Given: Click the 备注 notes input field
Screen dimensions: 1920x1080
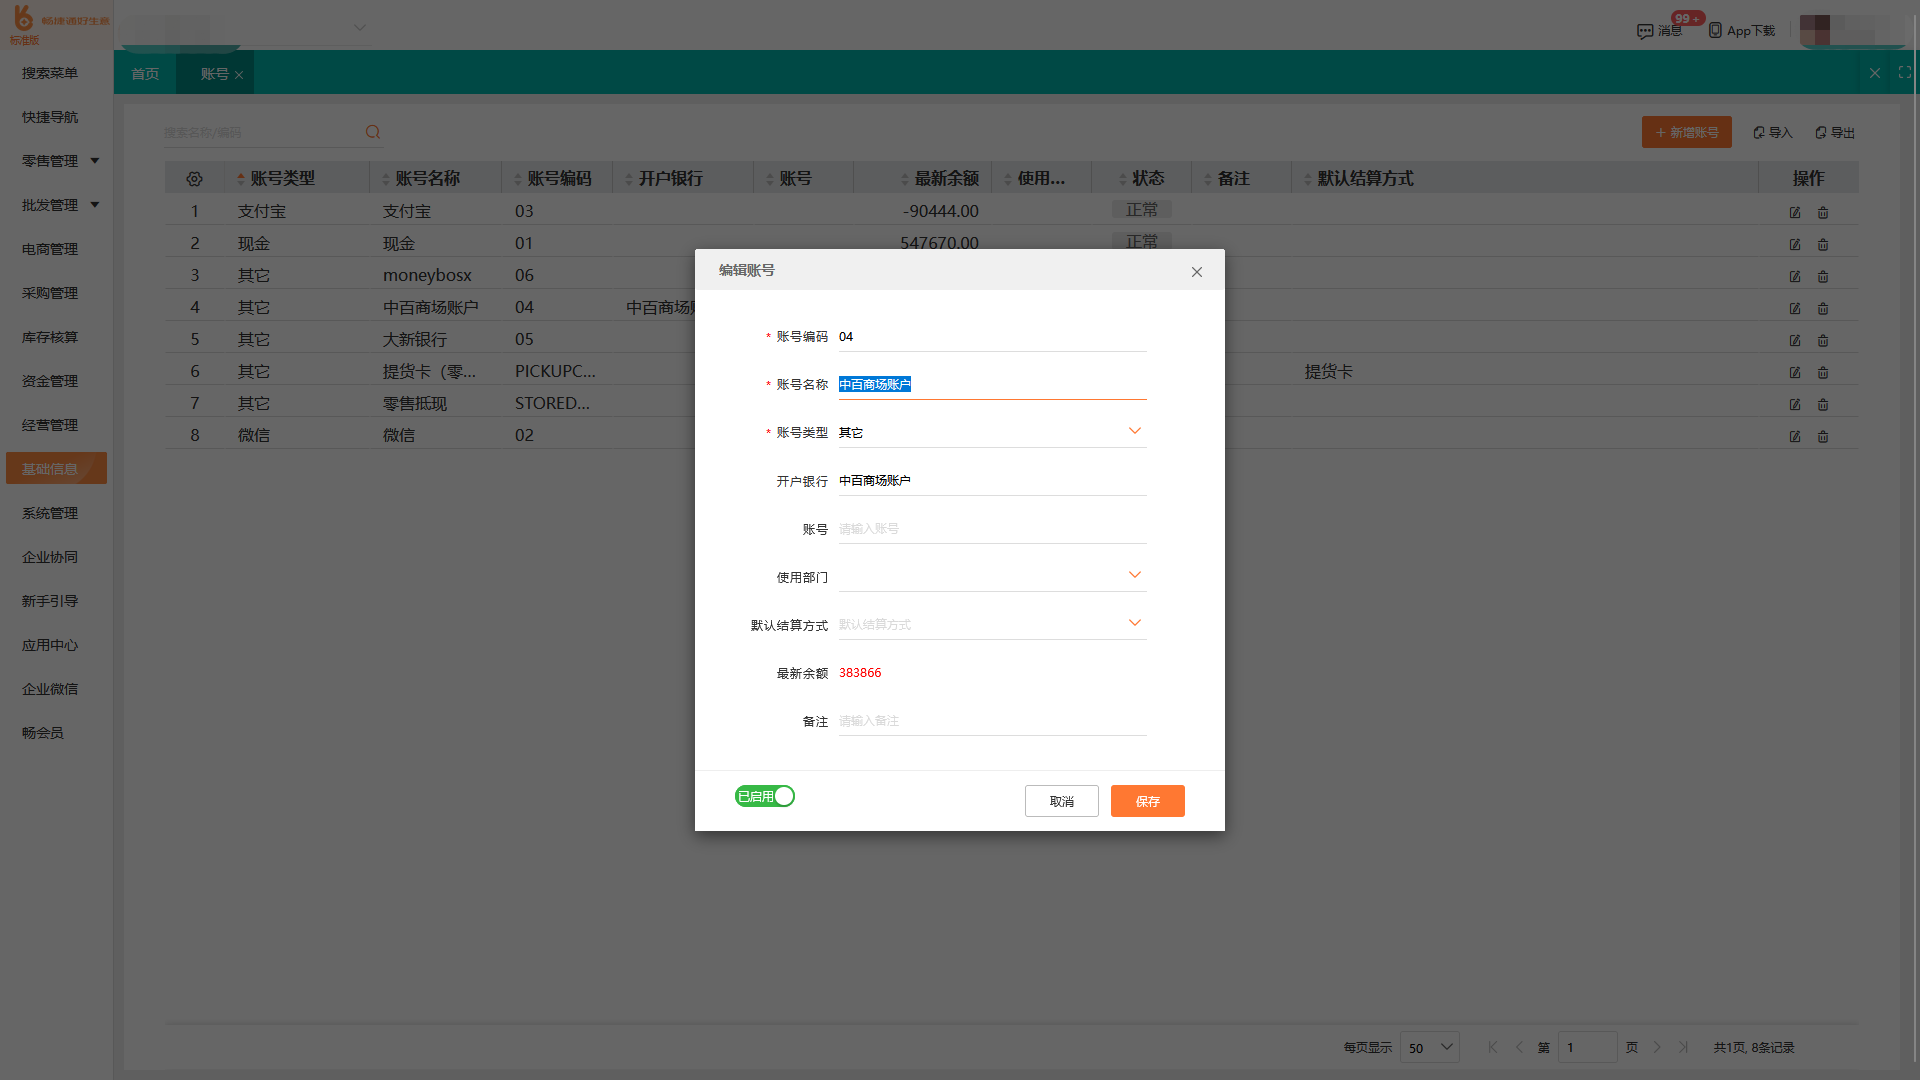Looking at the screenshot, I should click(x=990, y=720).
